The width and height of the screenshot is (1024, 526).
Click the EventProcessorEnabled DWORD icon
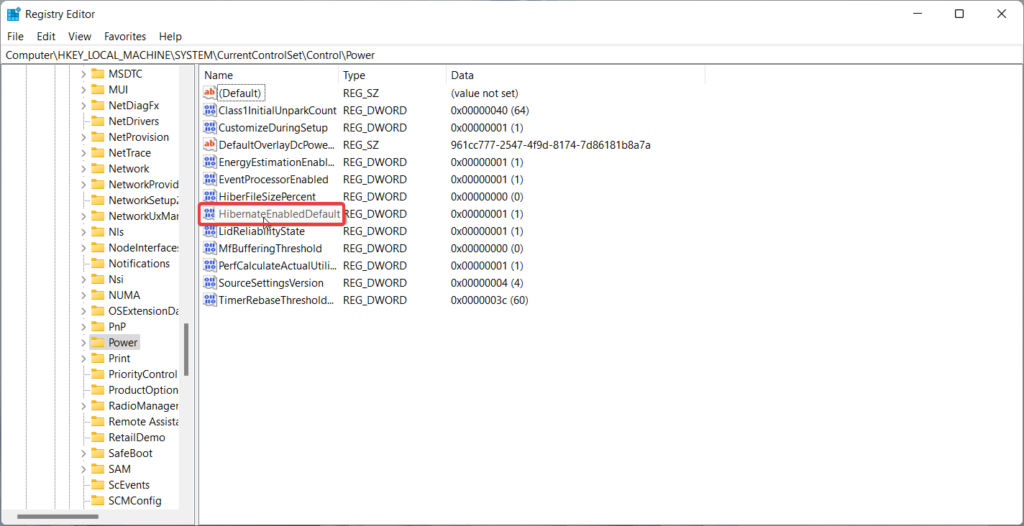(210, 179)
